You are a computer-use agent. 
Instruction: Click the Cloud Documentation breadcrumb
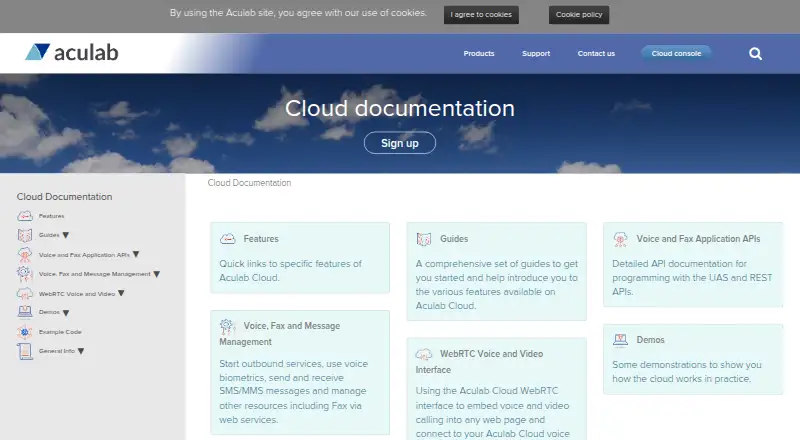pos(249,183)
